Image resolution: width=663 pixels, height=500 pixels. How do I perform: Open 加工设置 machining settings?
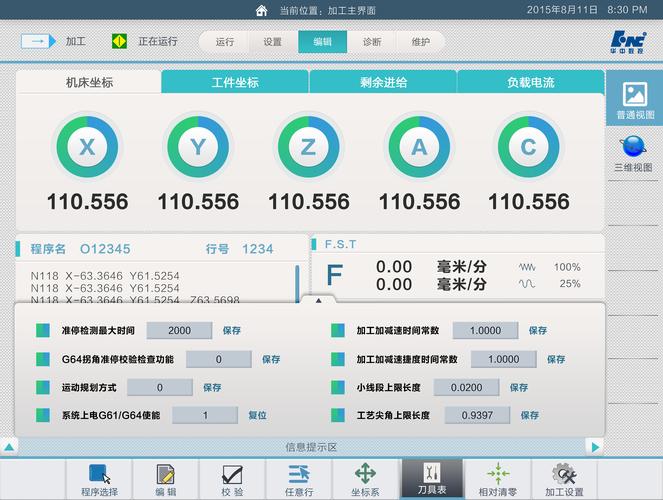click(x=565, y=479)
